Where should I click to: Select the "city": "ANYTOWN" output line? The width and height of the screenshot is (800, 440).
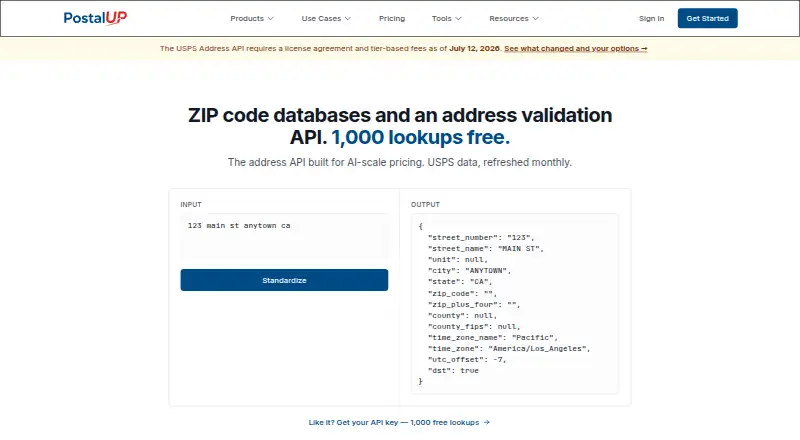pos(469,271)
